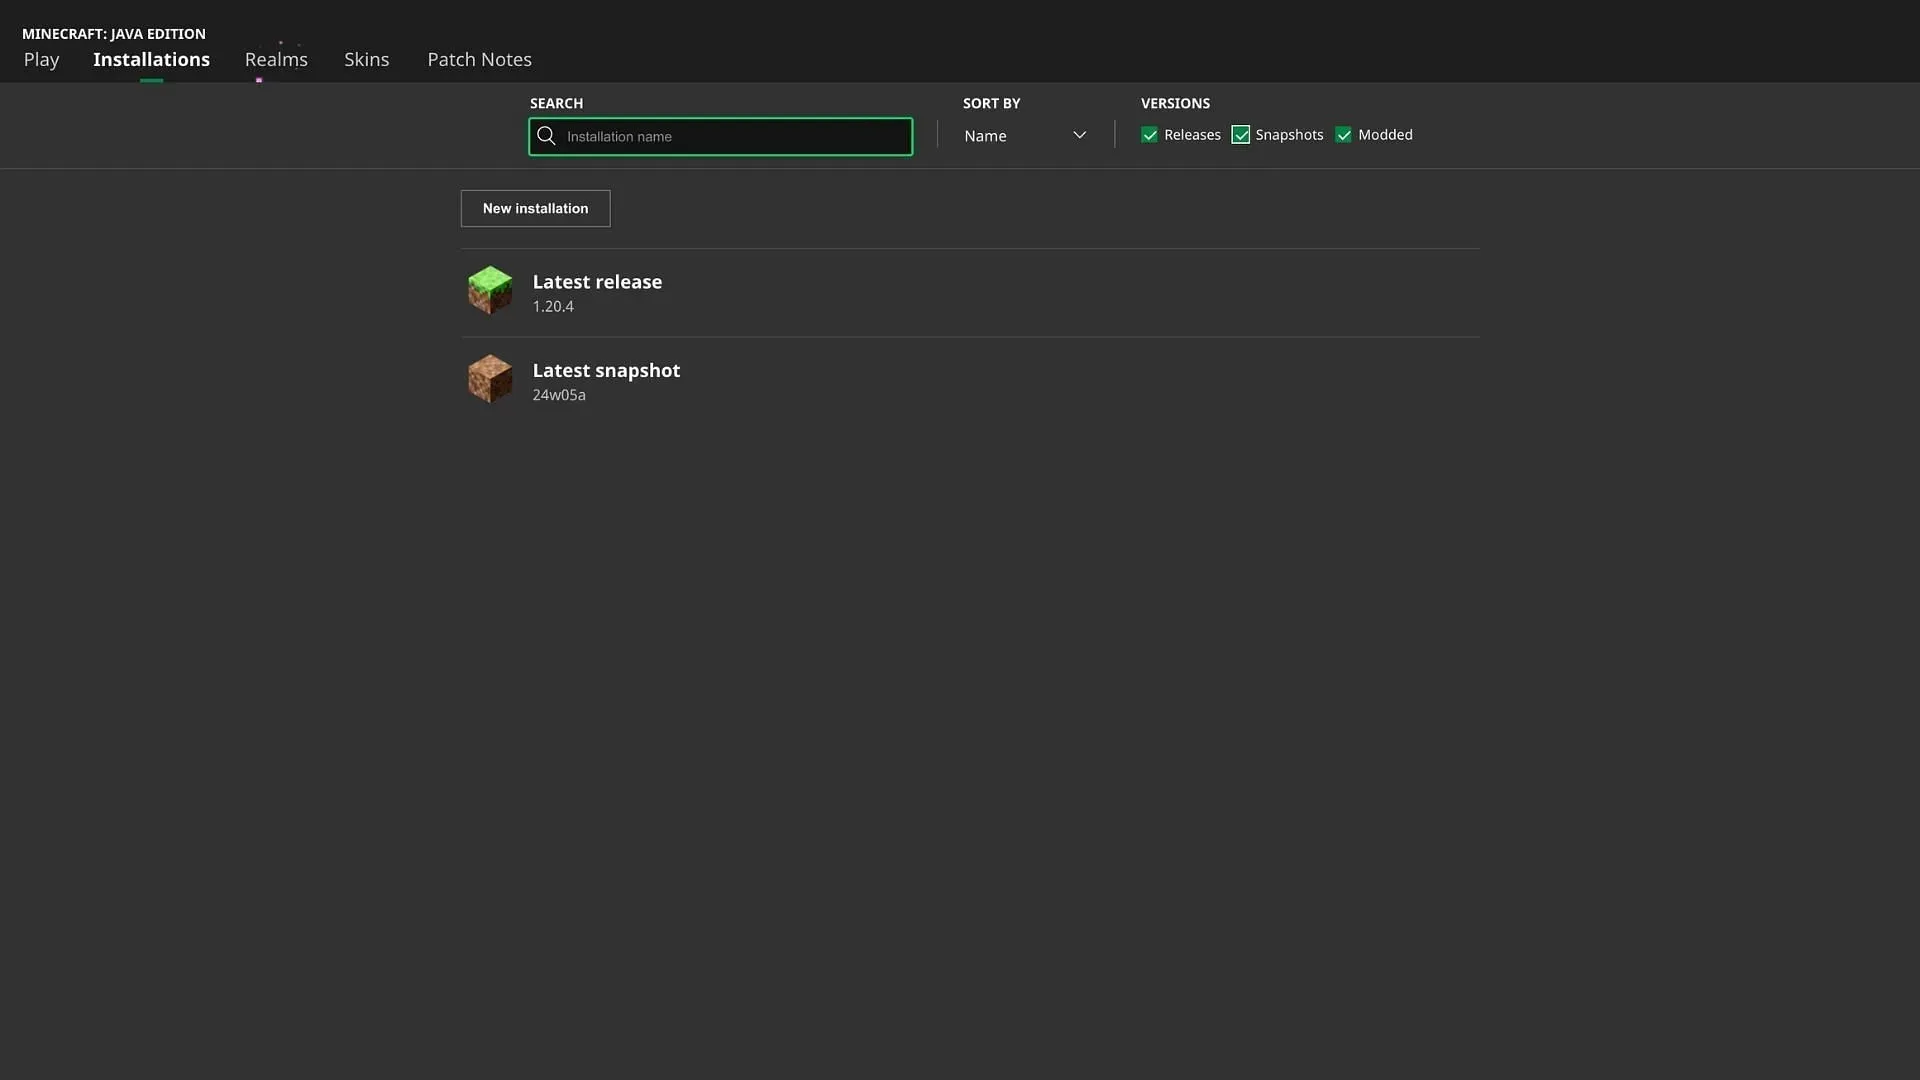Select the Latest release installation title

597,282
